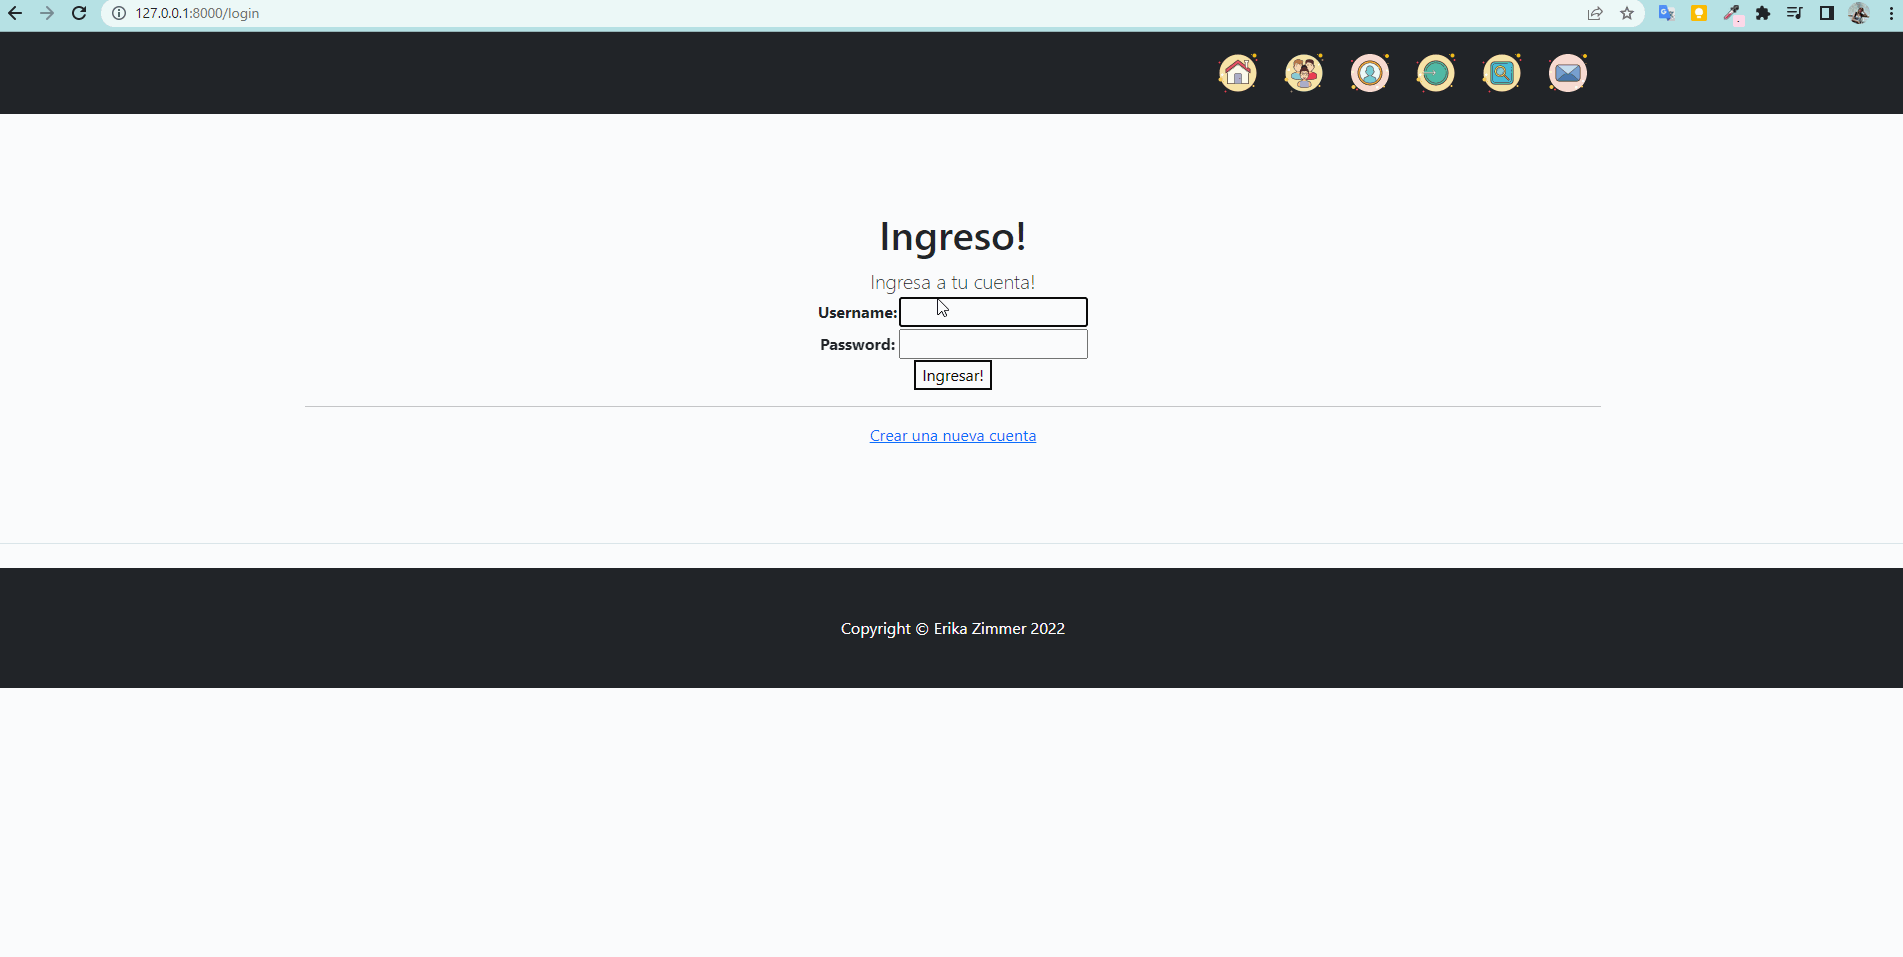Image resolution: width=1903 pixels, height=957 pixels.
Task: Open Chrome's three-dot menu
Action: click(1891, 13)
